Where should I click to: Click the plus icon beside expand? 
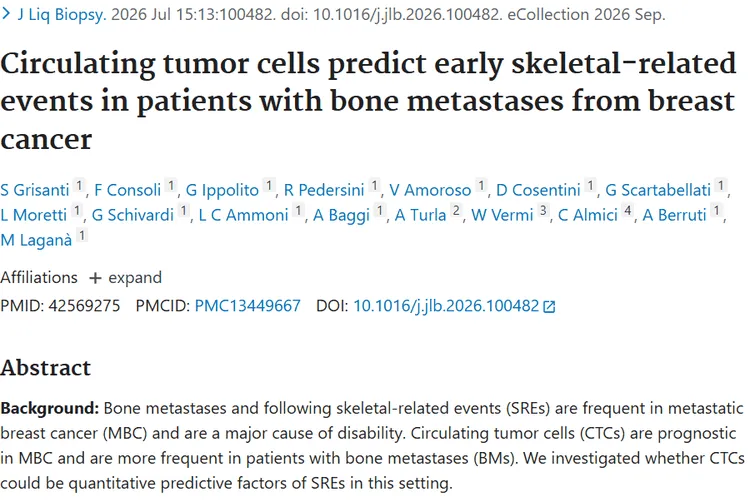95,278
